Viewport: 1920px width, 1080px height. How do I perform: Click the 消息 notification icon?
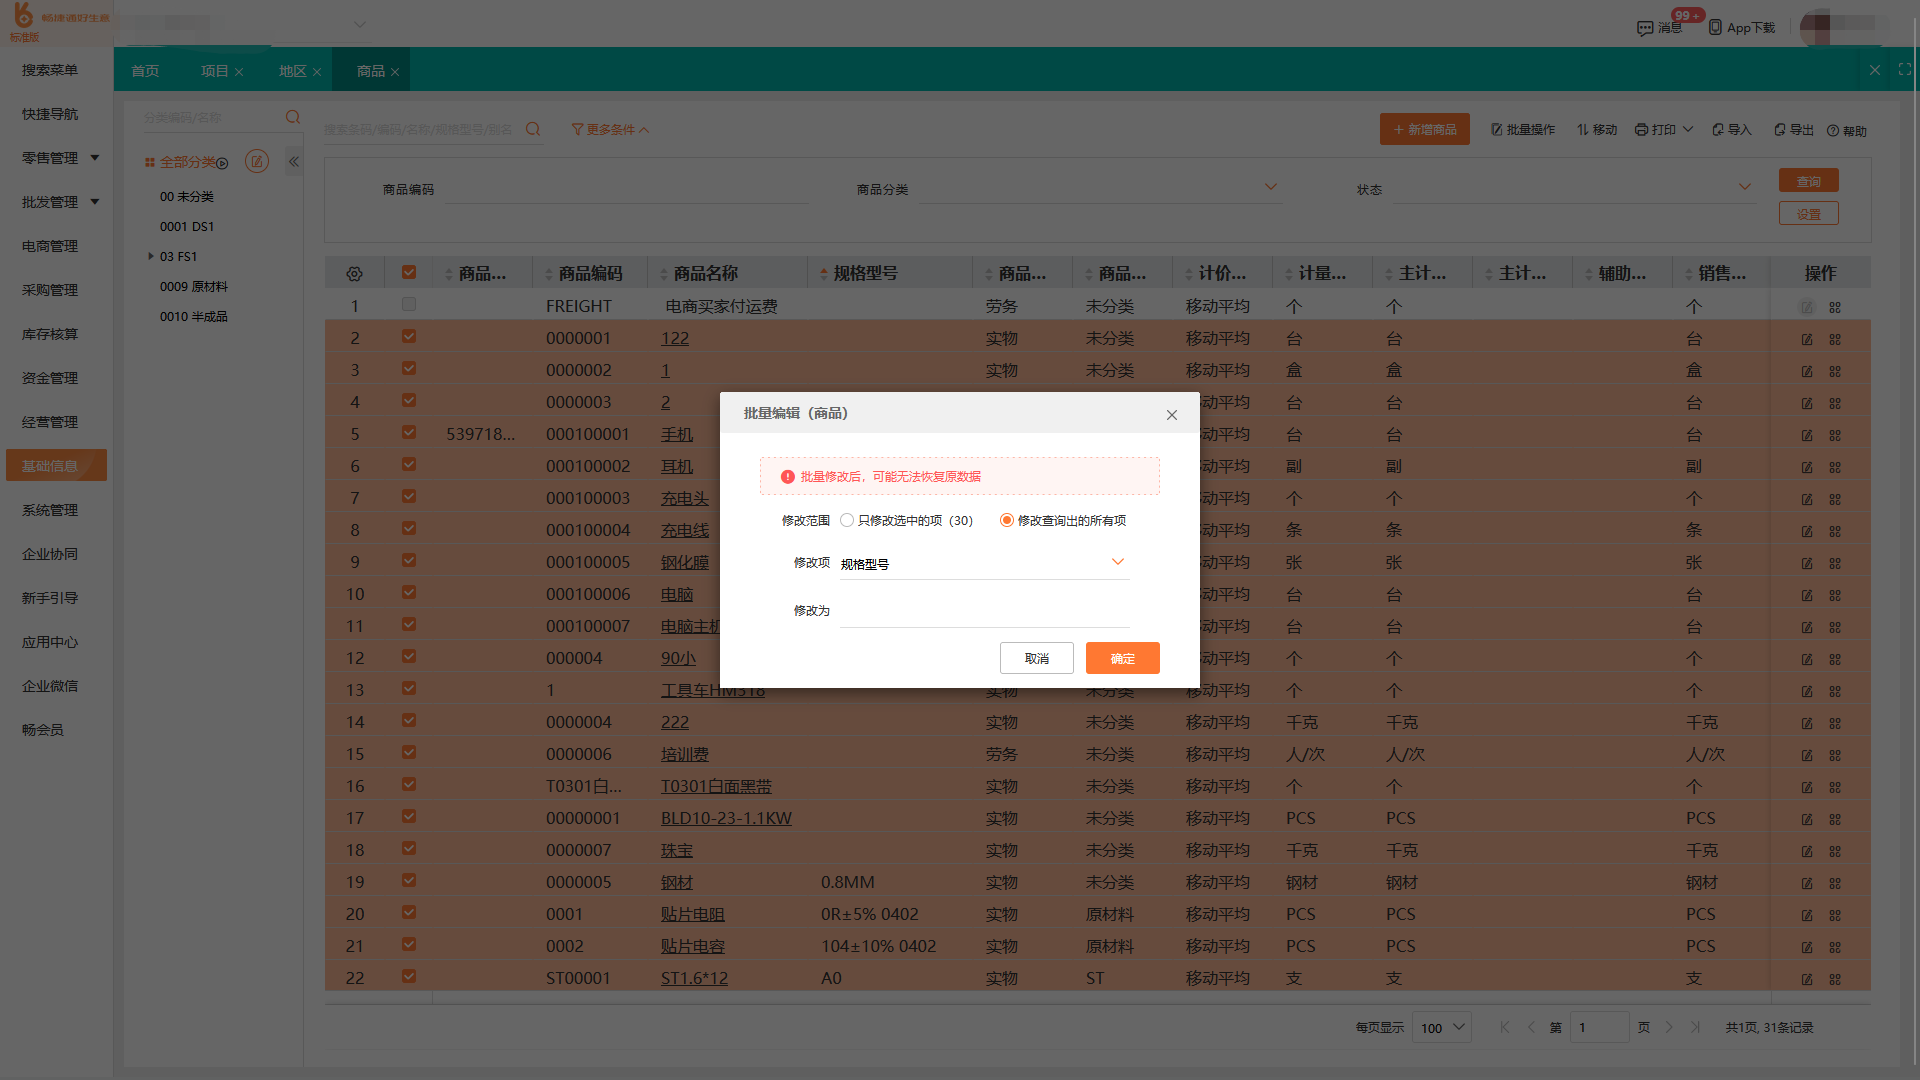1650,26
